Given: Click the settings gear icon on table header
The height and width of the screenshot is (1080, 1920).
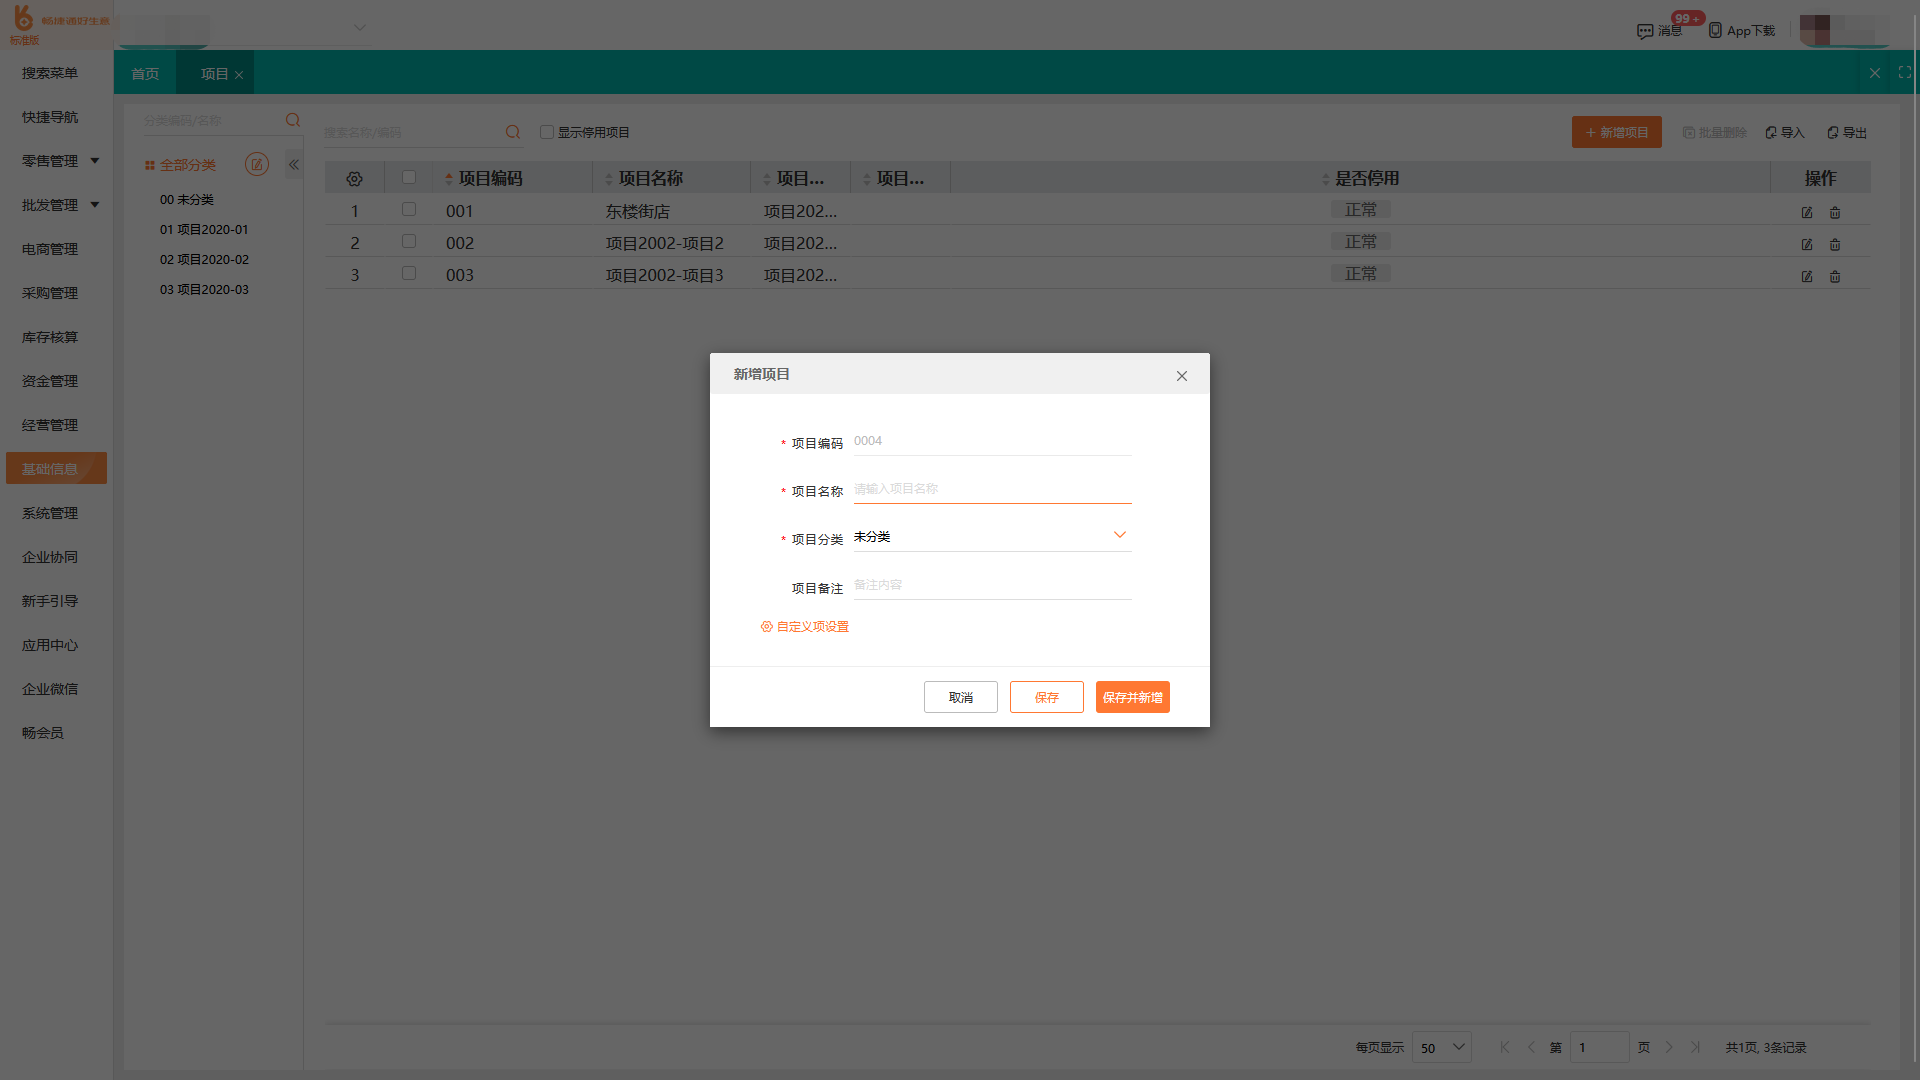Looking at the screenshot, I should click(x=353, y=178).
